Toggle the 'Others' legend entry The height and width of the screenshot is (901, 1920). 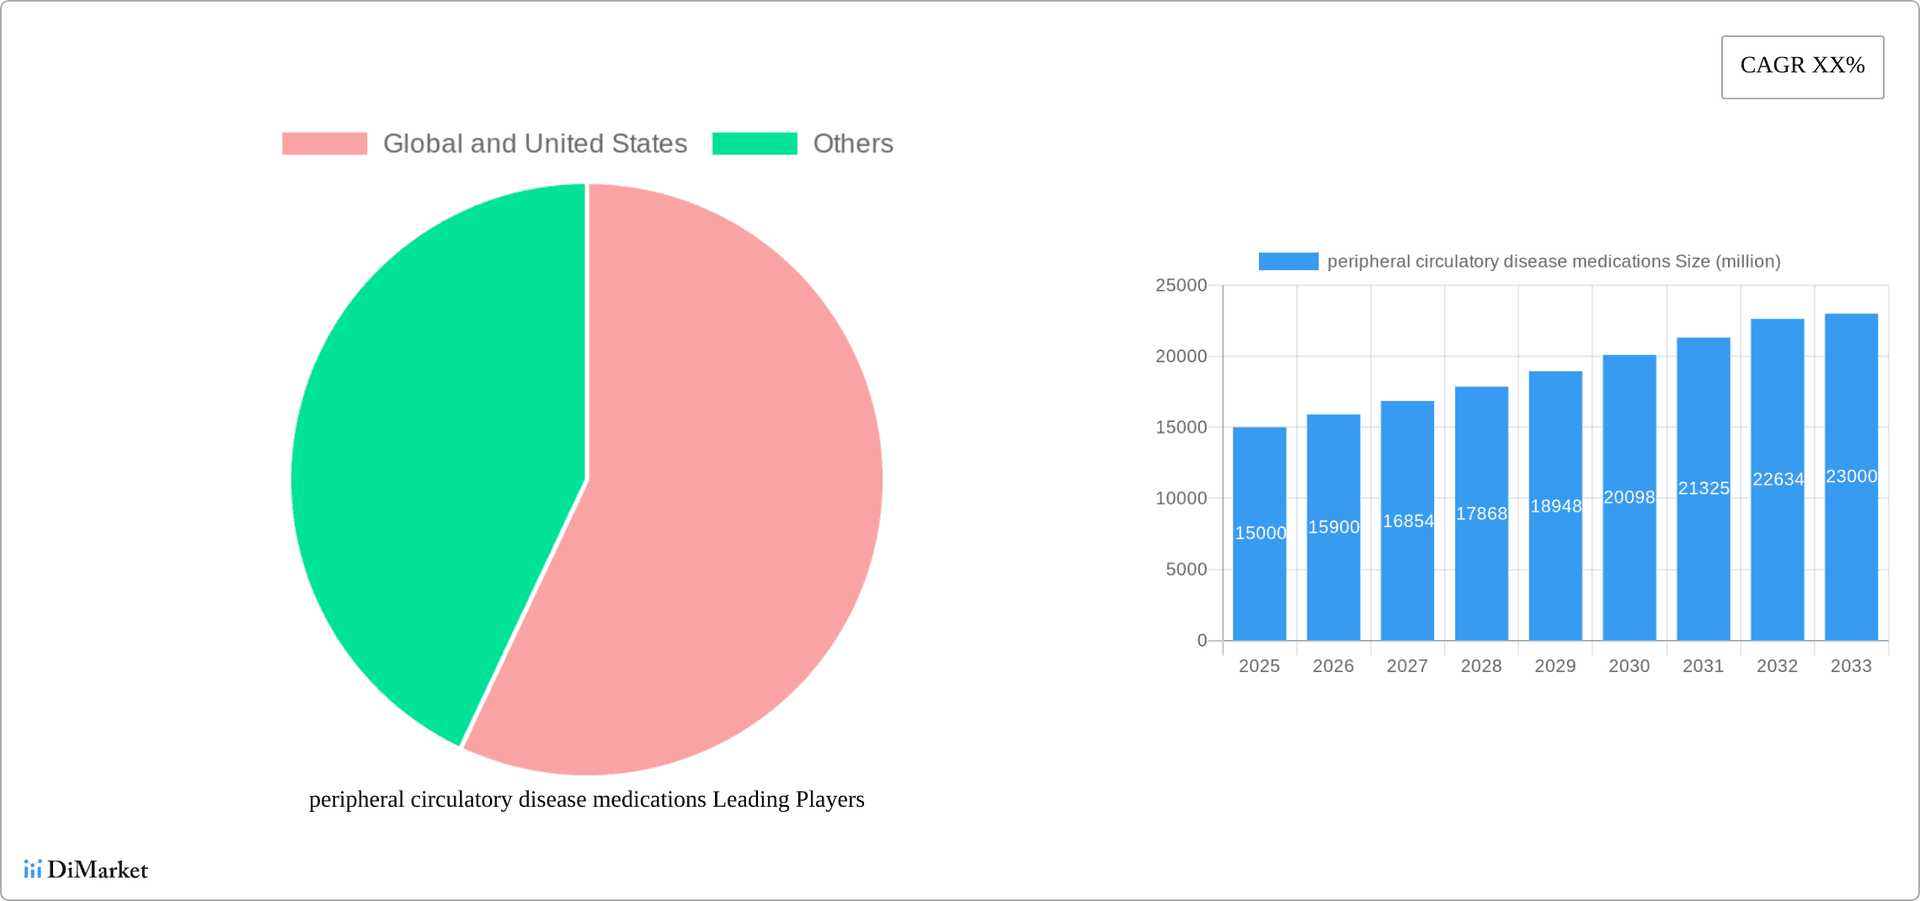pos(803,143)
